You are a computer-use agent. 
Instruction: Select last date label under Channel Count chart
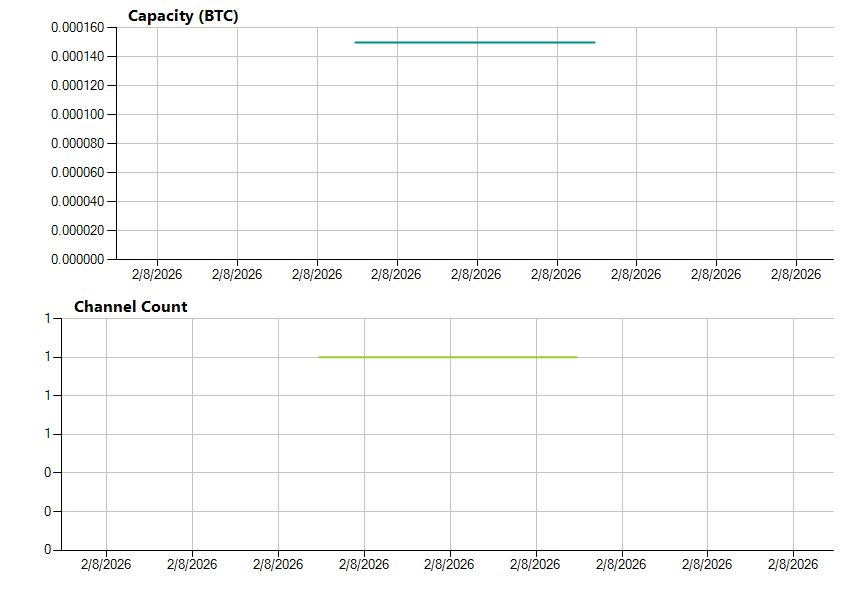point(793,565)
